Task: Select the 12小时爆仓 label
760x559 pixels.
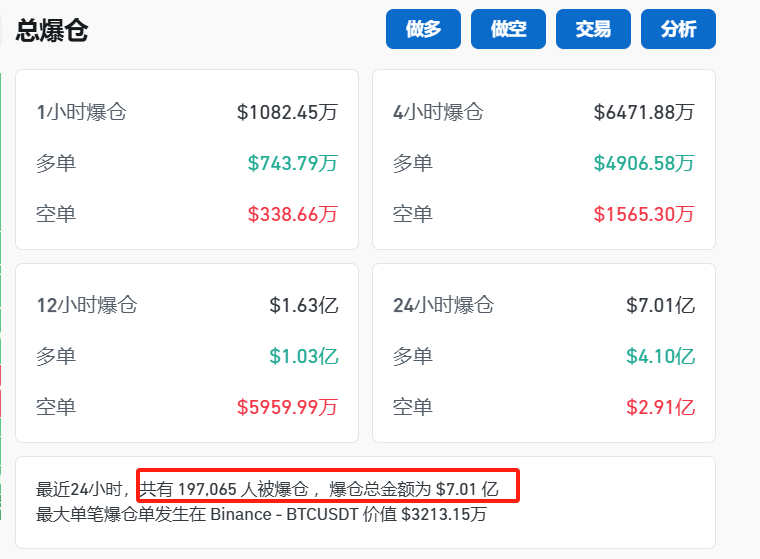Action: 86,305
